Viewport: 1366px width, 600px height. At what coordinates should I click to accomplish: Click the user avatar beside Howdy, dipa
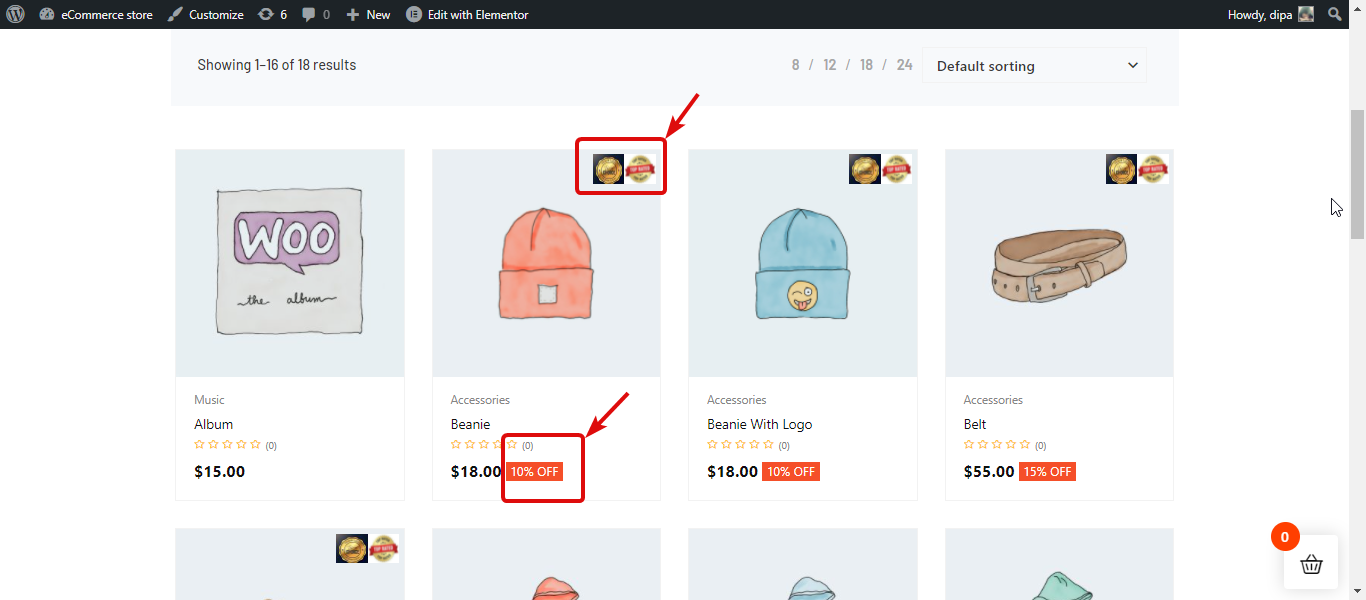click(1306, 14)
